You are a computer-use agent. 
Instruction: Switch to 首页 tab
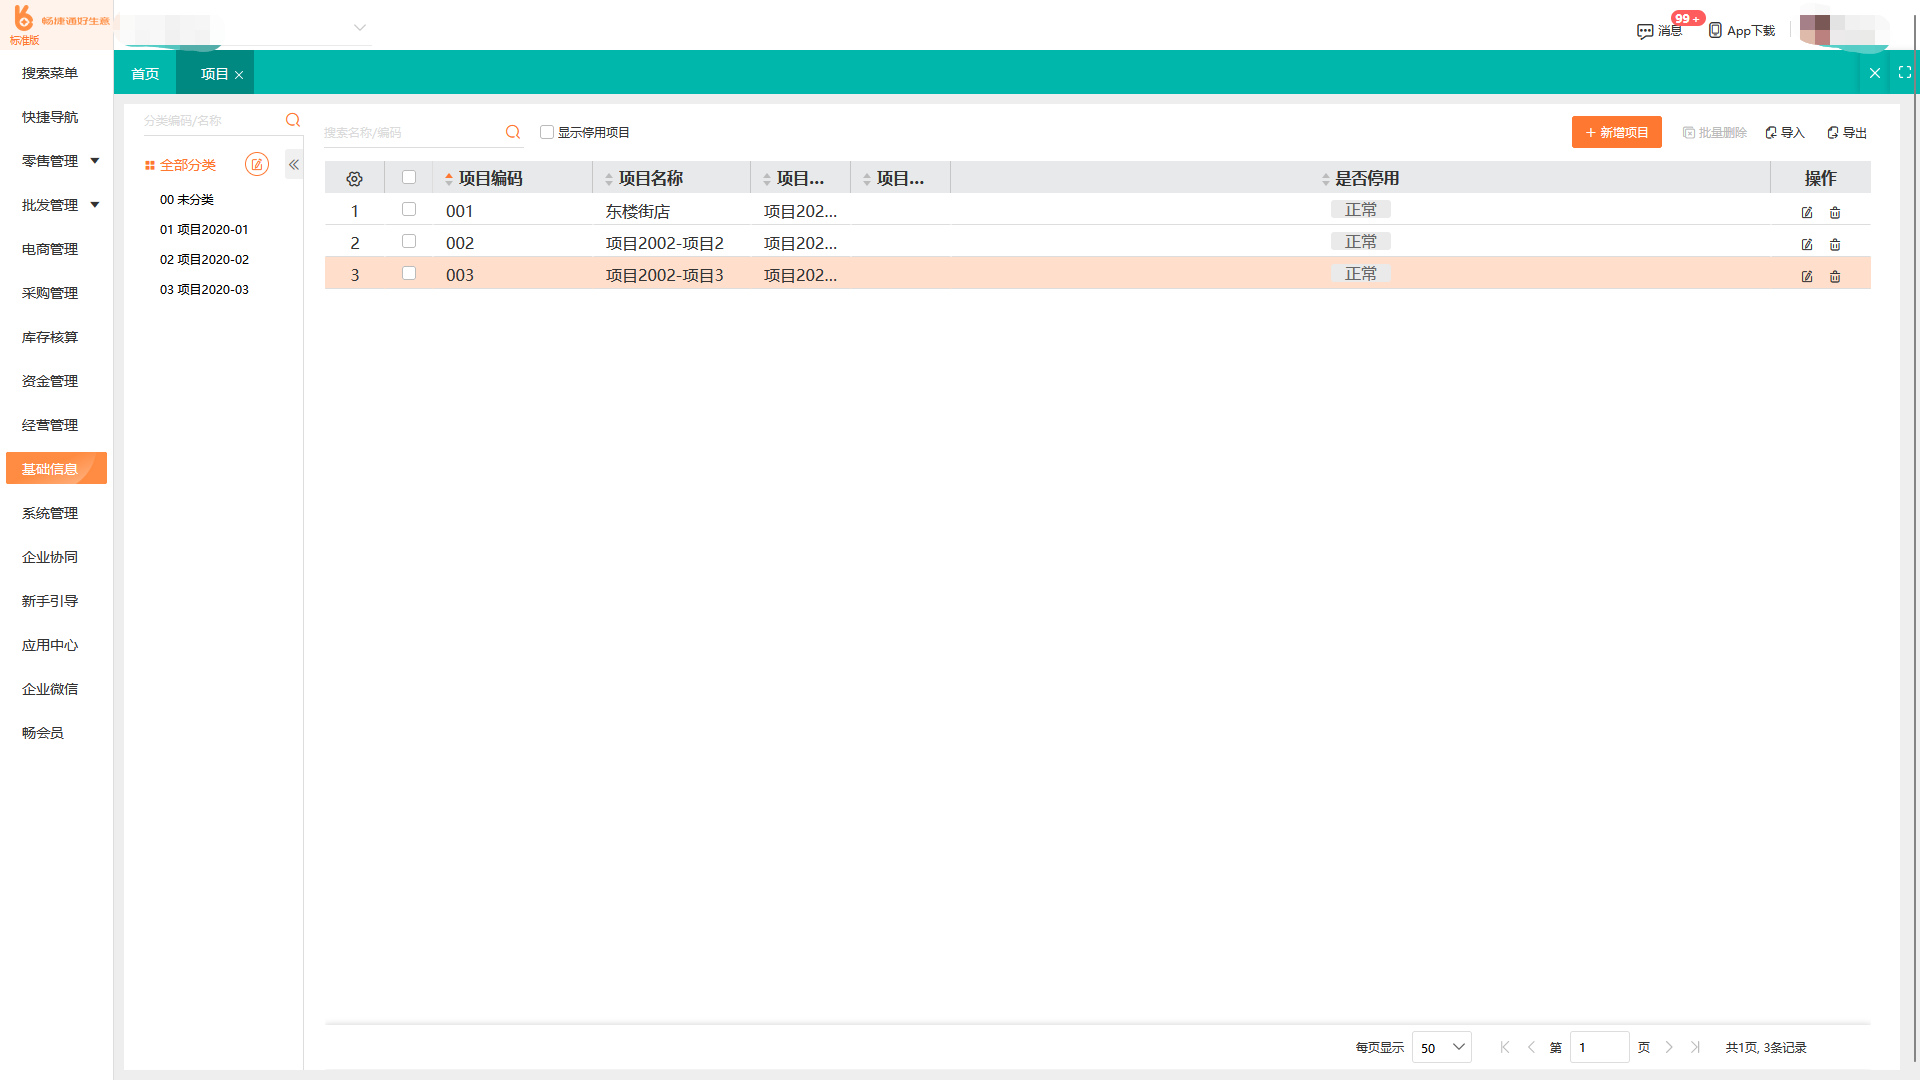tap(145, 73)
